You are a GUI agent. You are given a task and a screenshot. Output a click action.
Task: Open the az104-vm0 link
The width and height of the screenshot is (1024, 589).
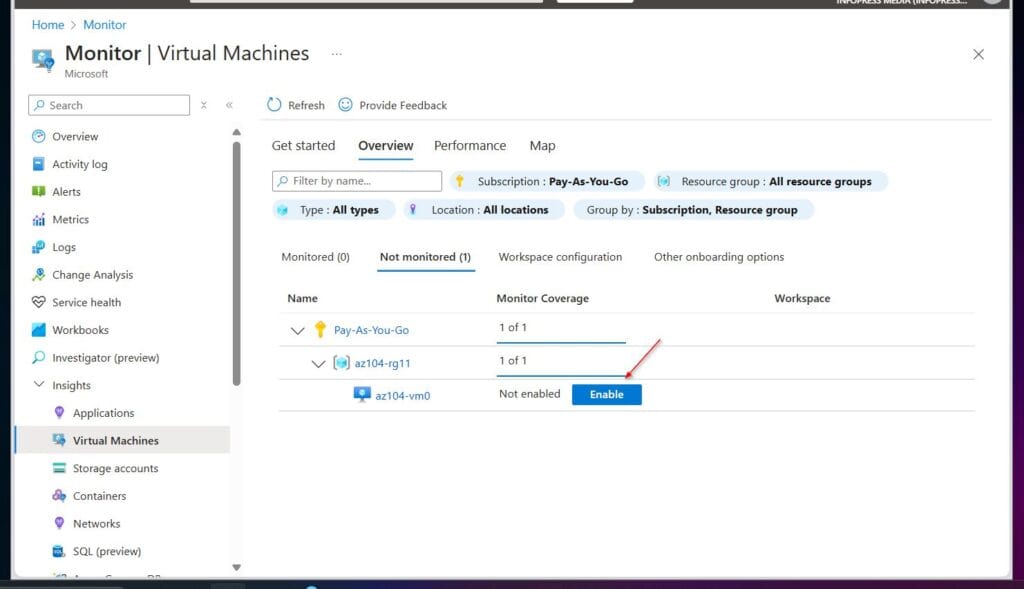[x=402, y=396]
